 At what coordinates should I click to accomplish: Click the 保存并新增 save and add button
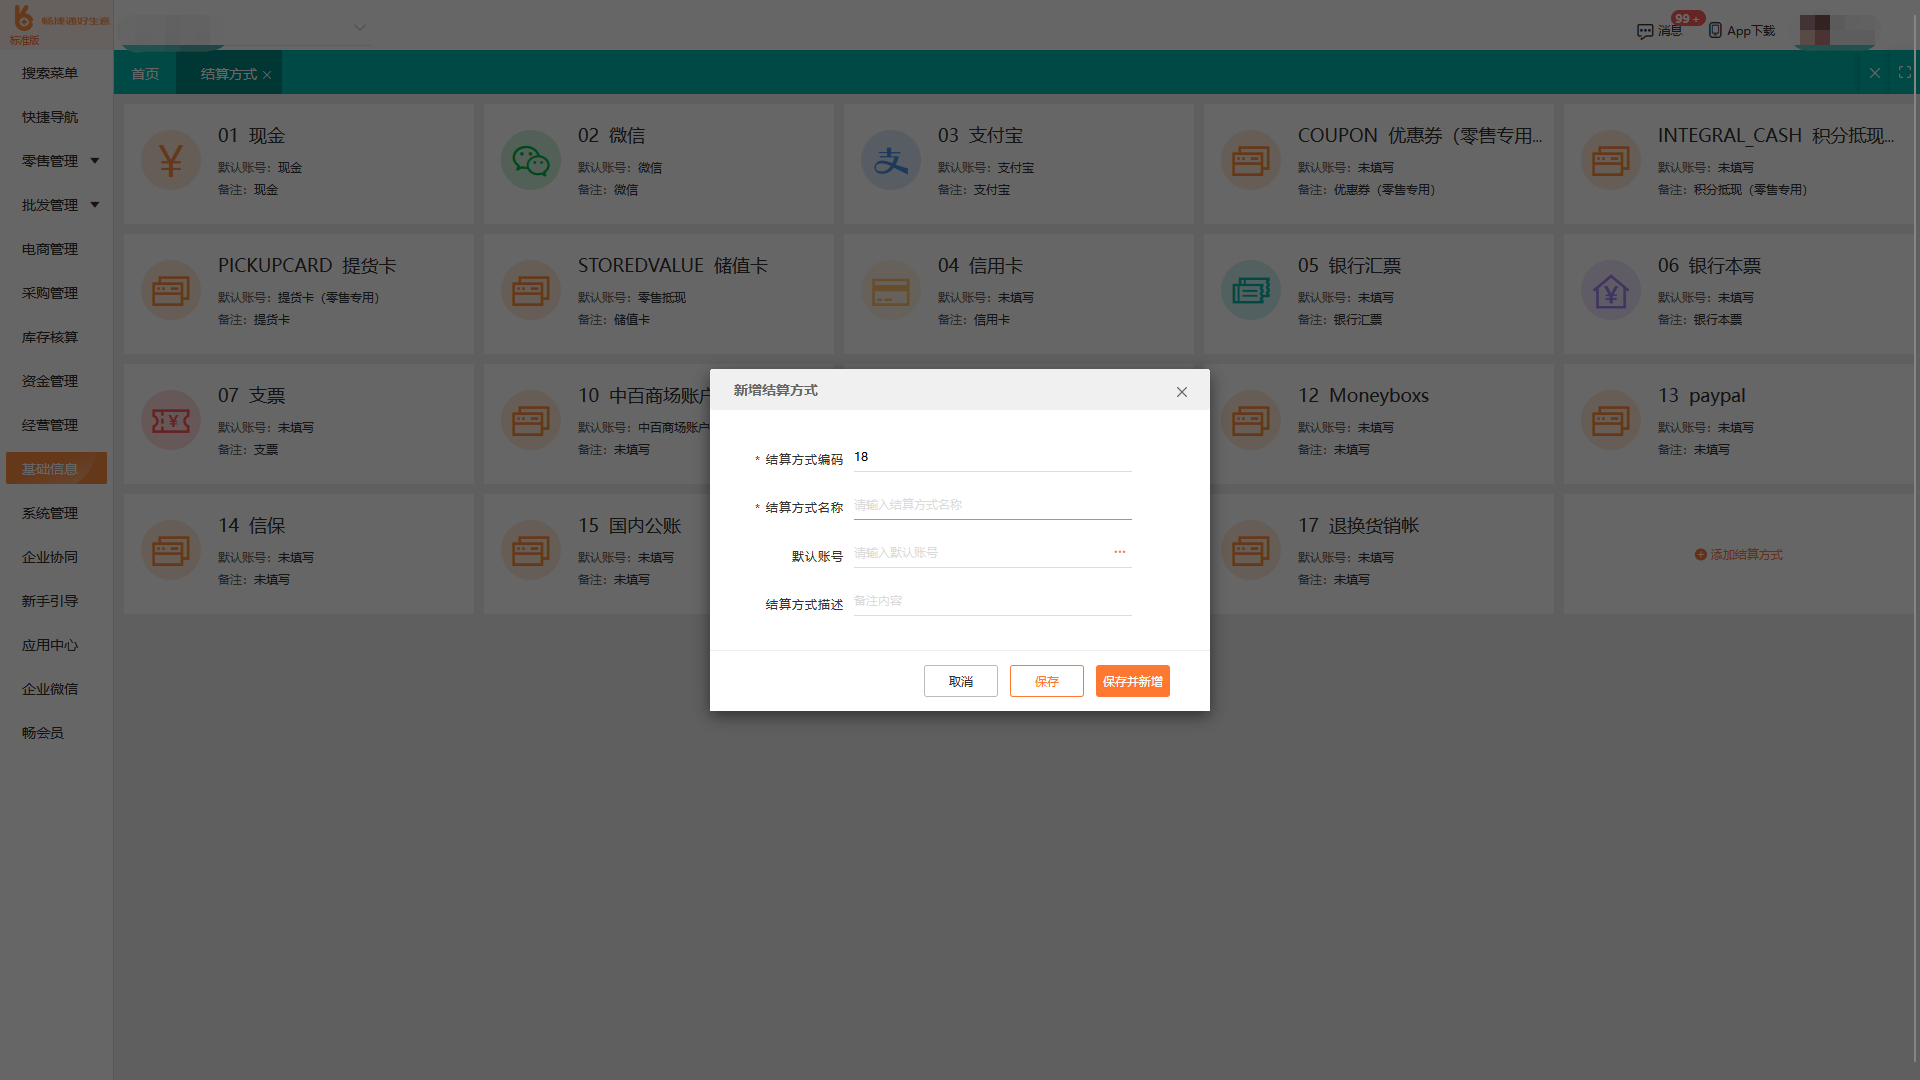(1130, 680)
